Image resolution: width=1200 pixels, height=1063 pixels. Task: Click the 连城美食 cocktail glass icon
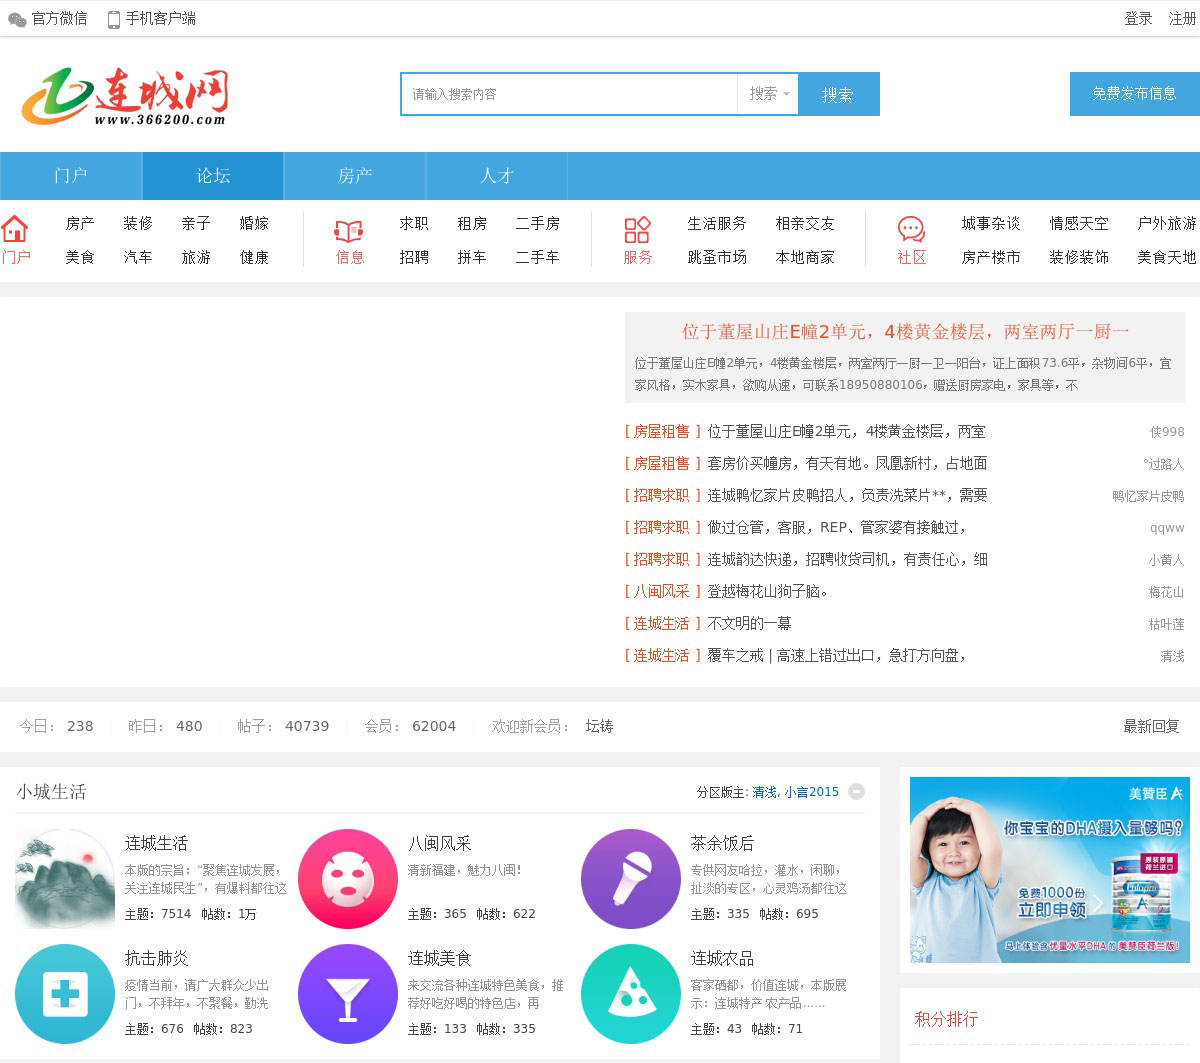tap(348, 994)
